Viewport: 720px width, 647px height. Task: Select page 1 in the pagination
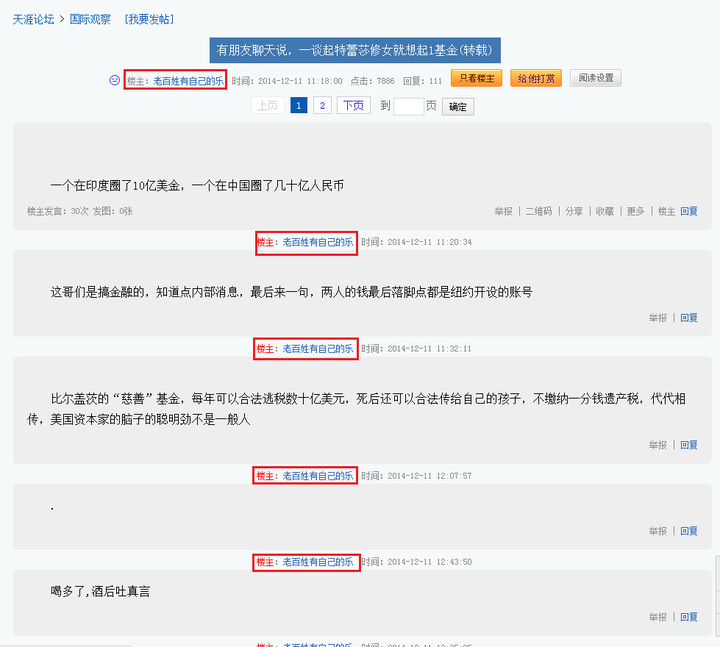pyautogui.click(x=298, y=105)
